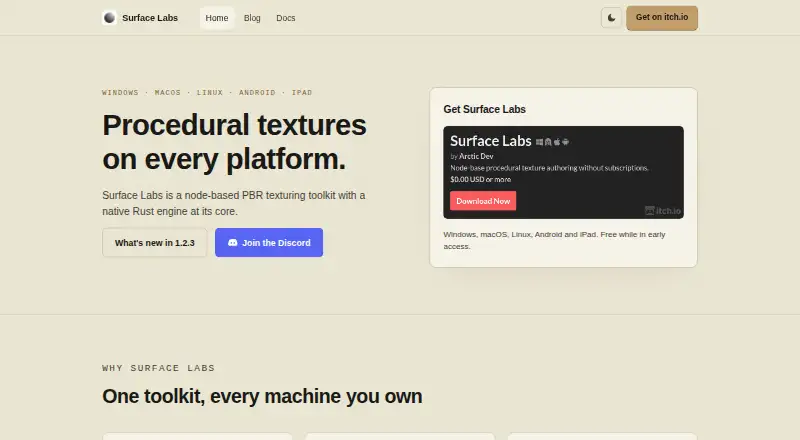
Task: Open the Home nav tab
Action: (217, 18)
